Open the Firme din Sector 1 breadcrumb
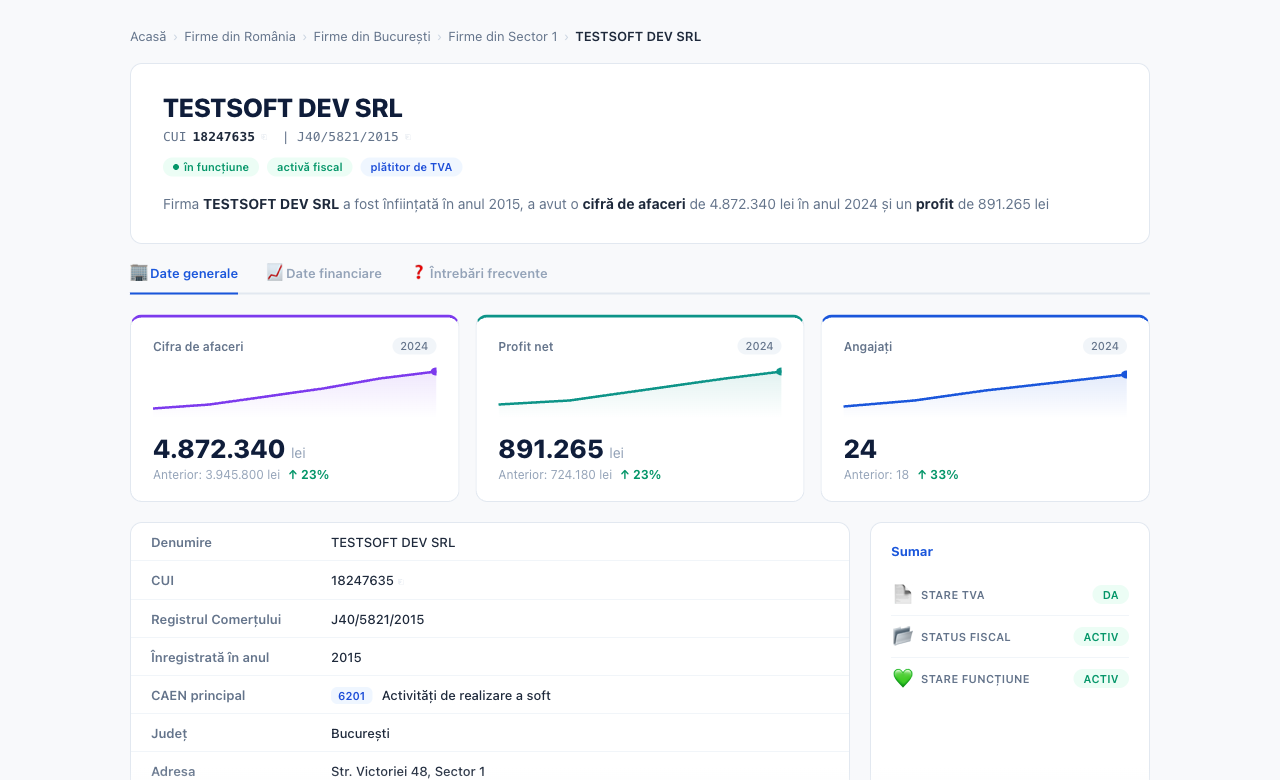This screenshot has height=780, width=1280. coord(503,36)
